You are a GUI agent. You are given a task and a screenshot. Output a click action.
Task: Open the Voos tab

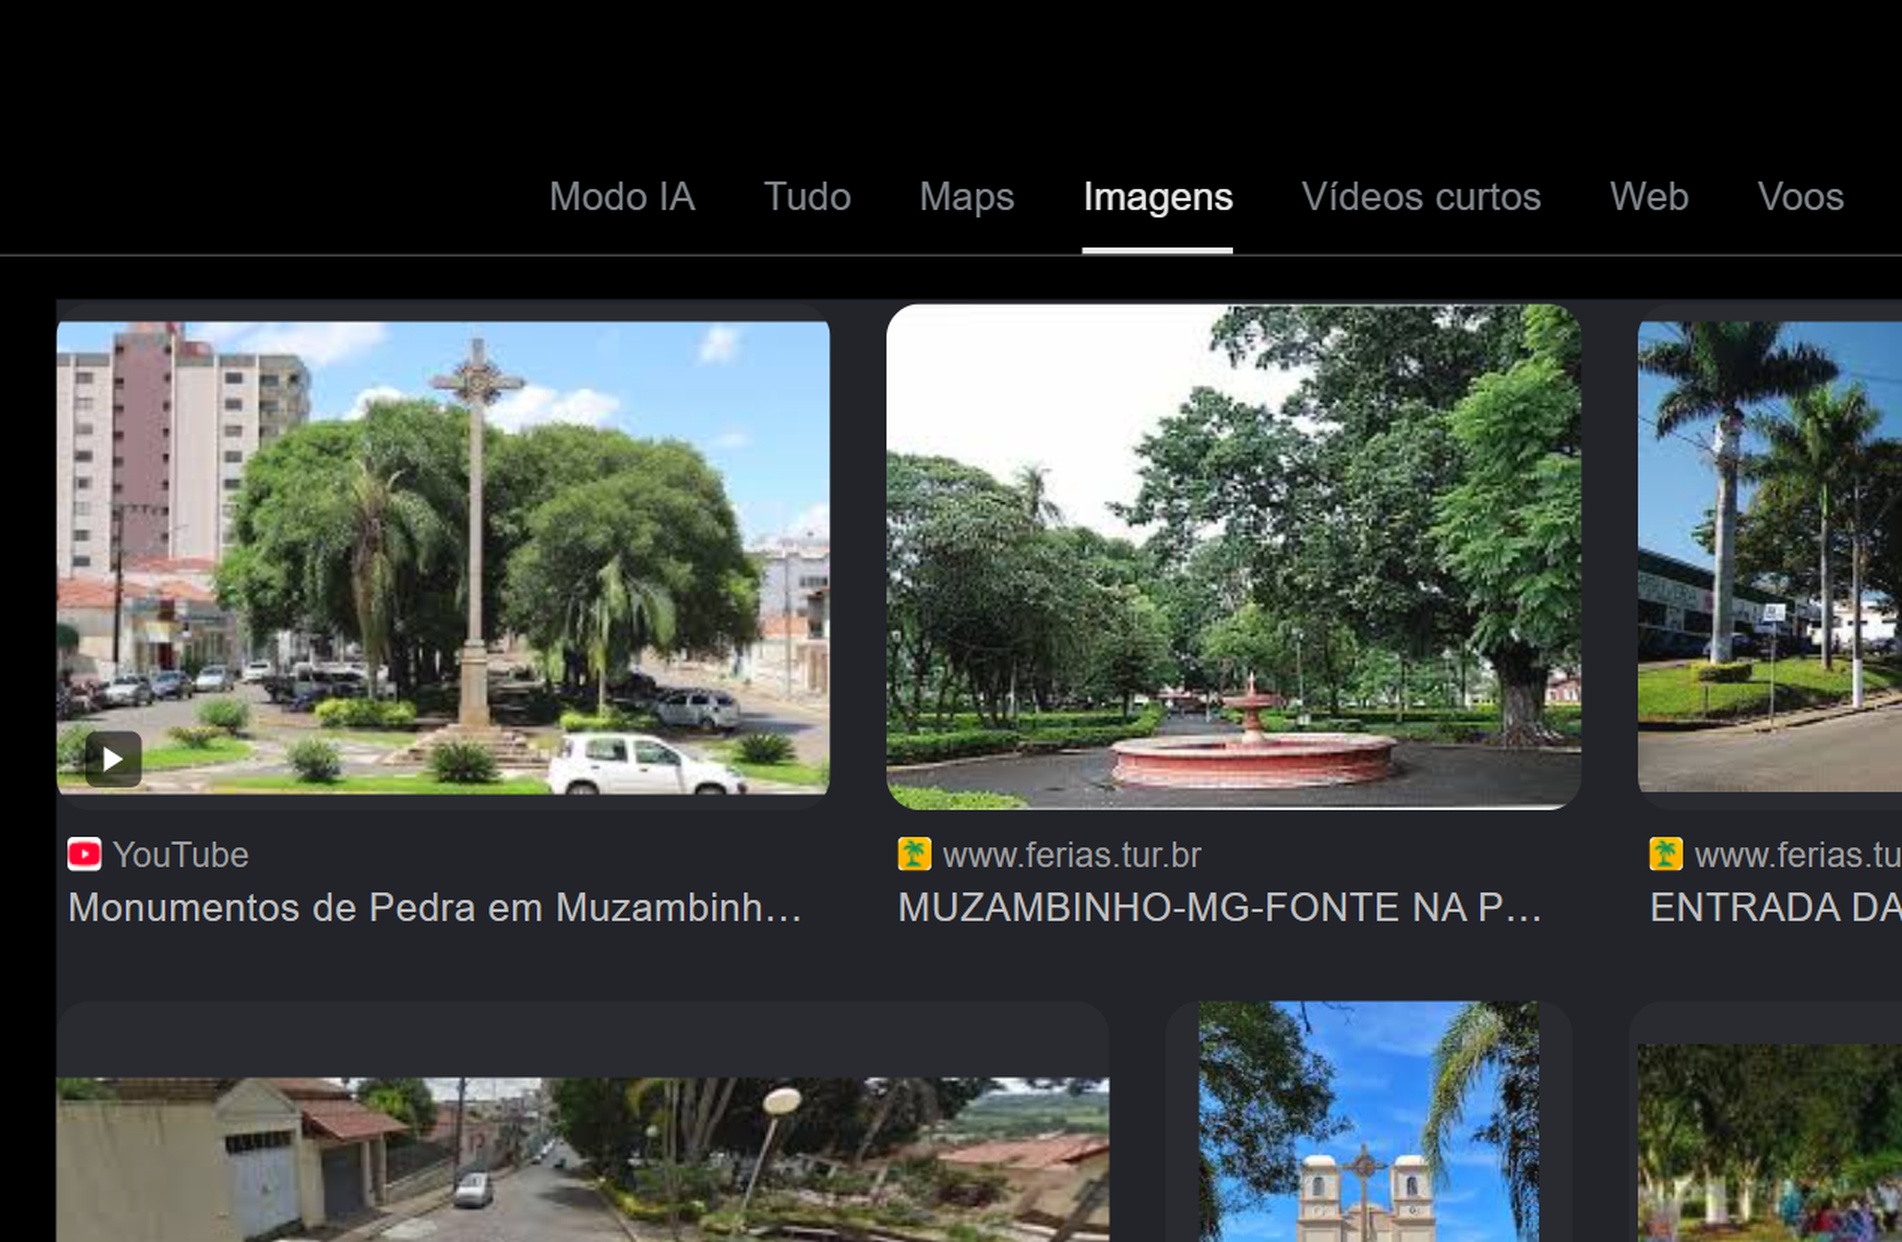(x=1800, y=197)
